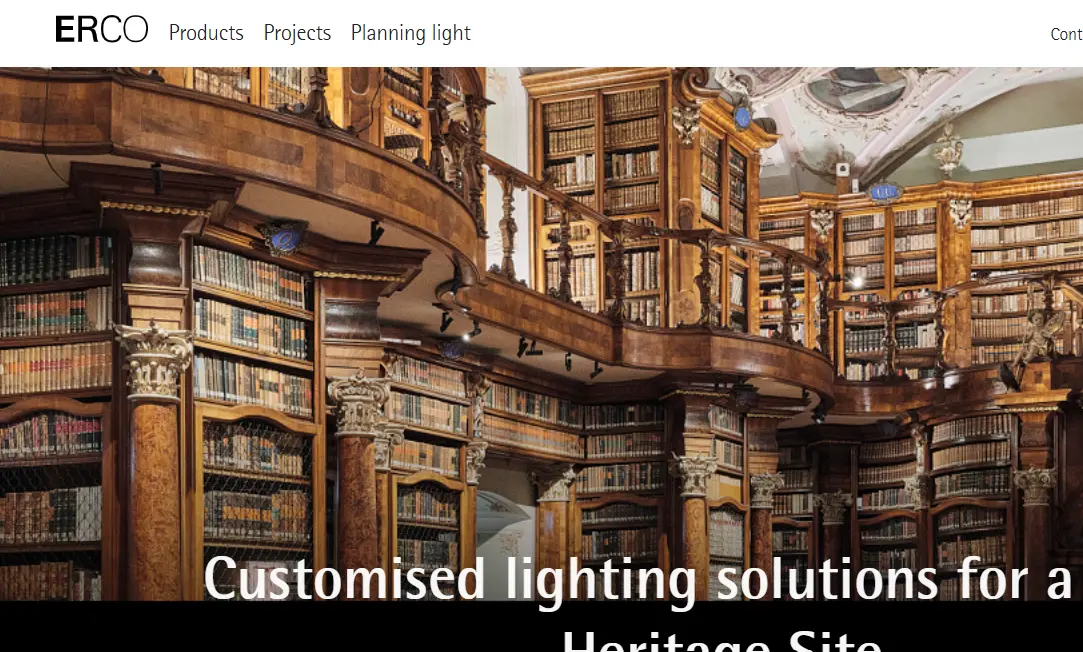Viewport: 1083px width, 652px height.
Task: Click the partially visible Contact link
Action: click(x=1066, y=34)
